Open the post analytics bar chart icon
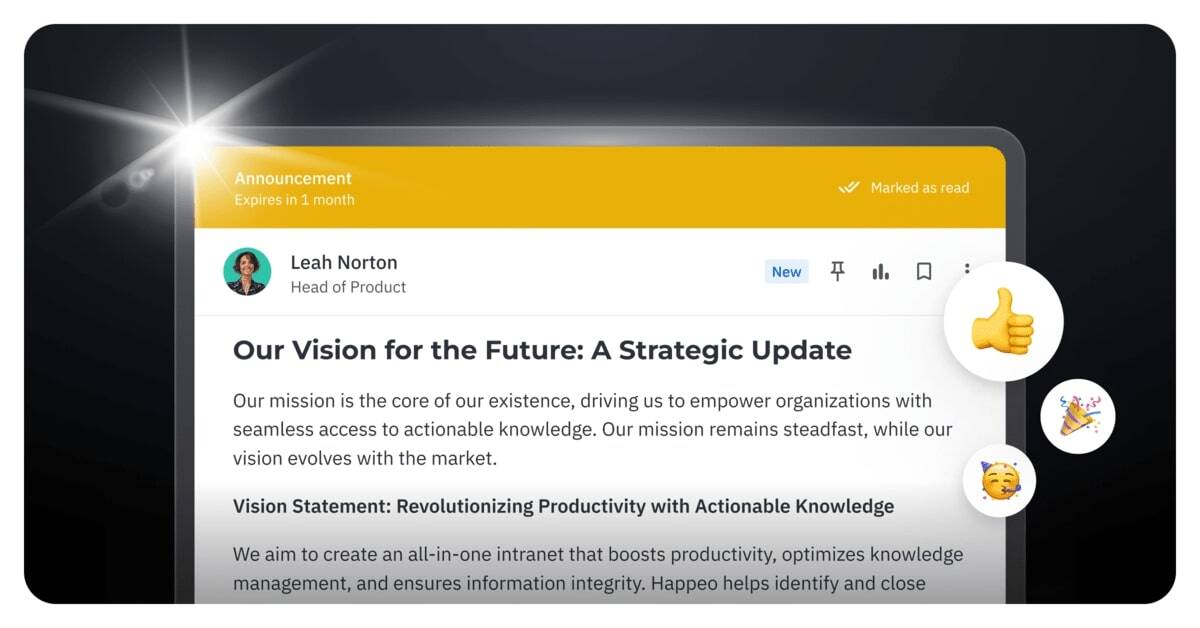This screenshot has width=1200, height=628. click(880, 271)
